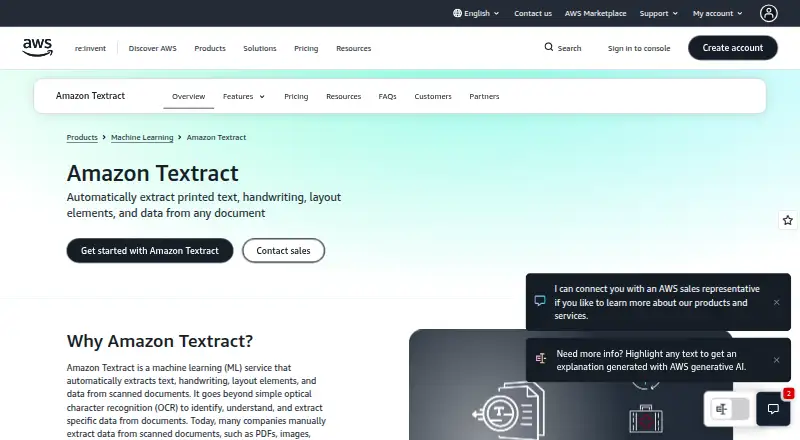
Task: Open the top Resources menu
Action: 354,48
